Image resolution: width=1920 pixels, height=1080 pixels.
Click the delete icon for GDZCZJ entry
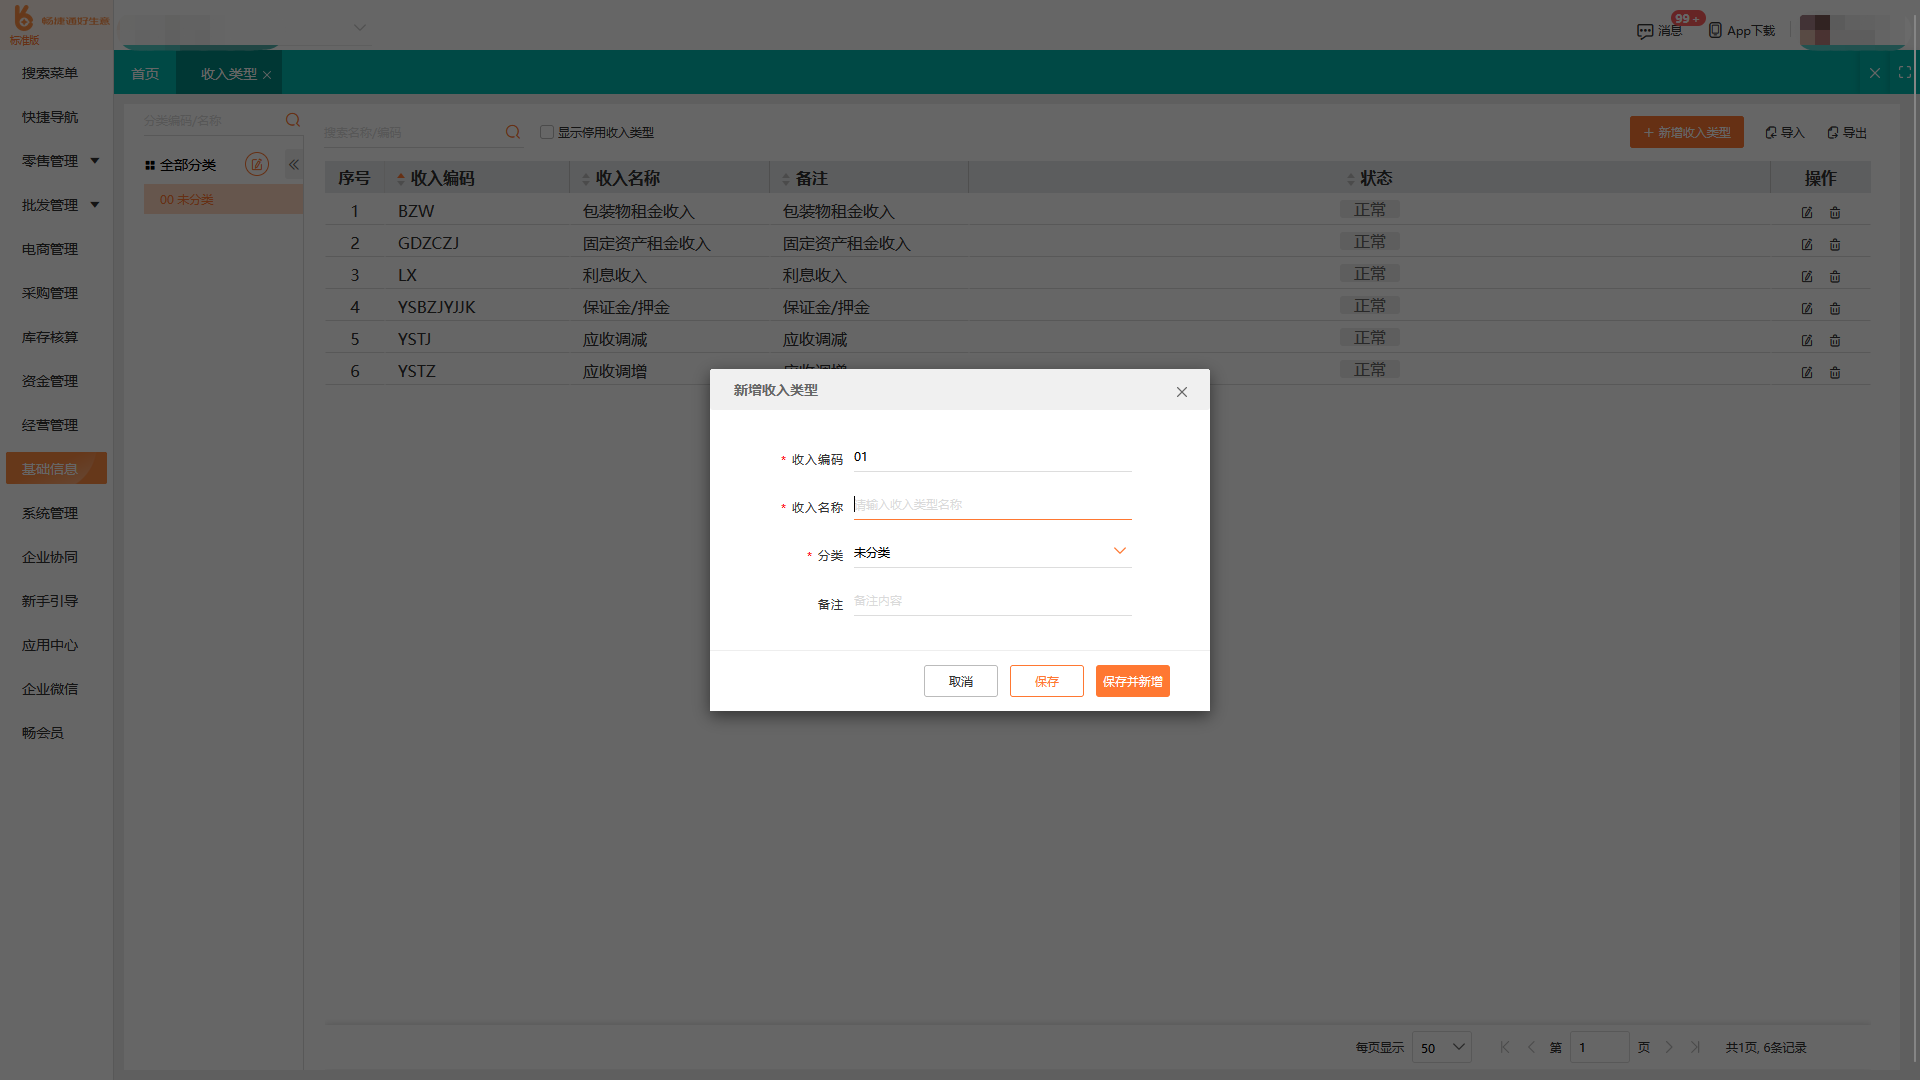1834,243
